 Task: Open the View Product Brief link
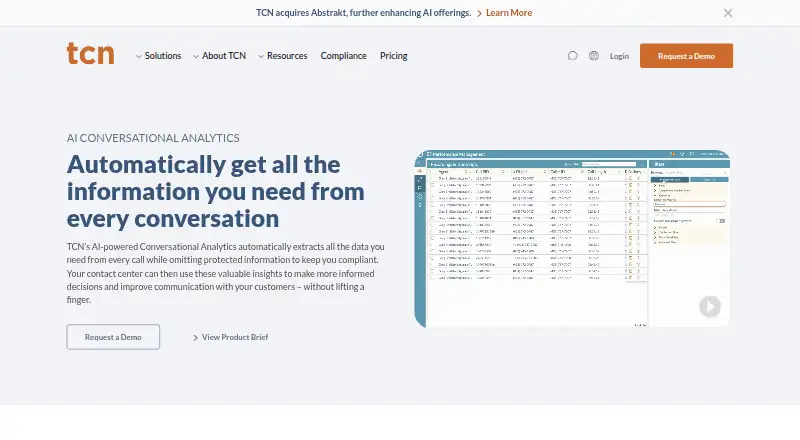231,337
